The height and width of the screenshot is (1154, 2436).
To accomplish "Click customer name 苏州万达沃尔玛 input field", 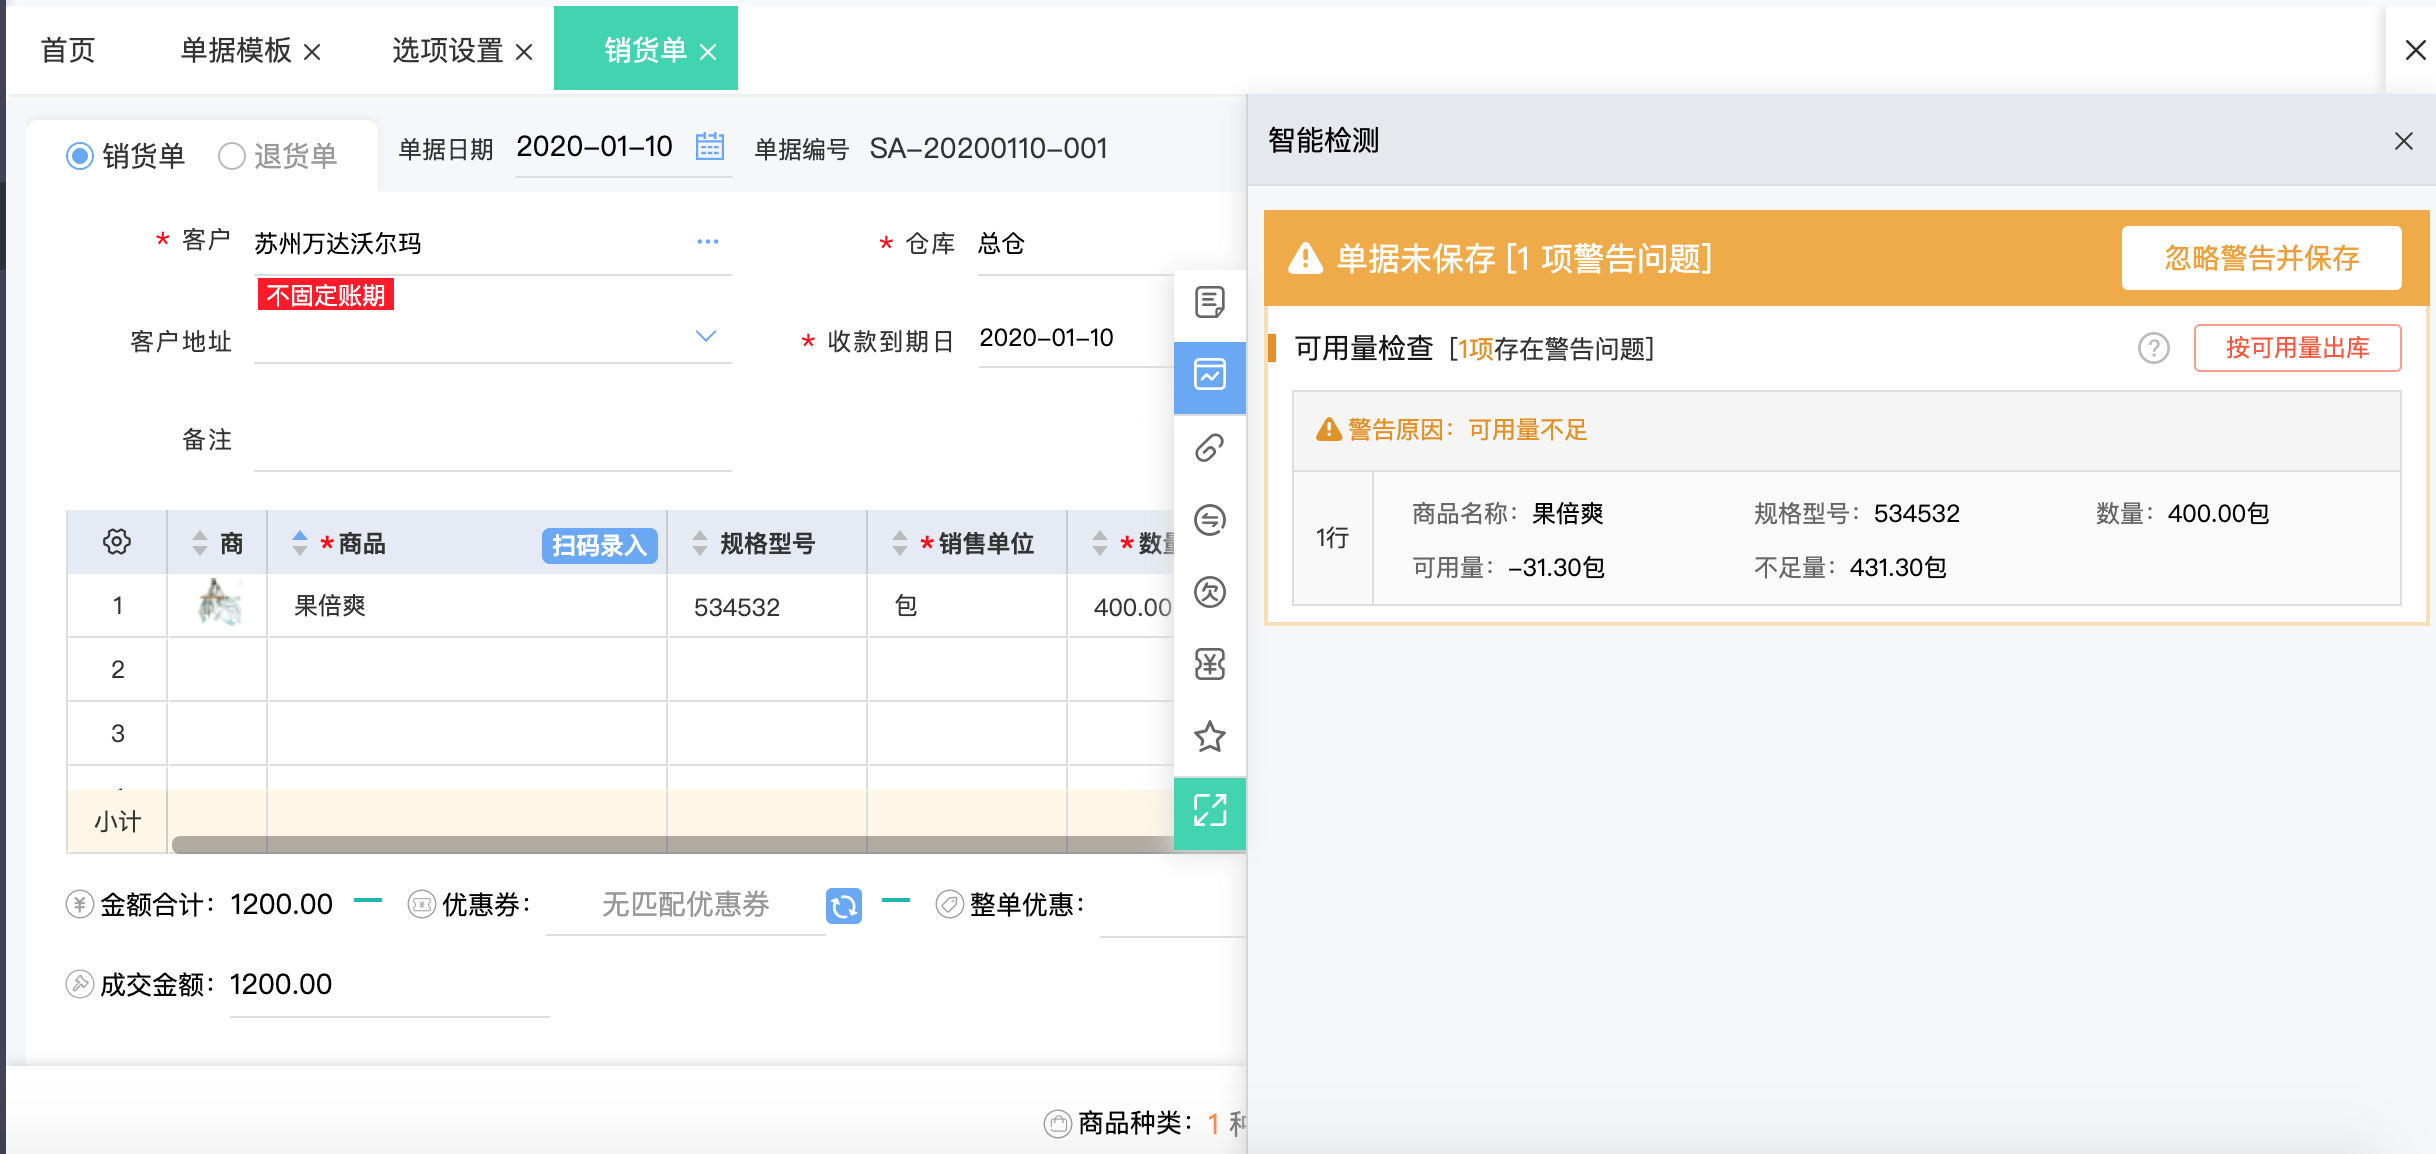I will pos(466,242).
